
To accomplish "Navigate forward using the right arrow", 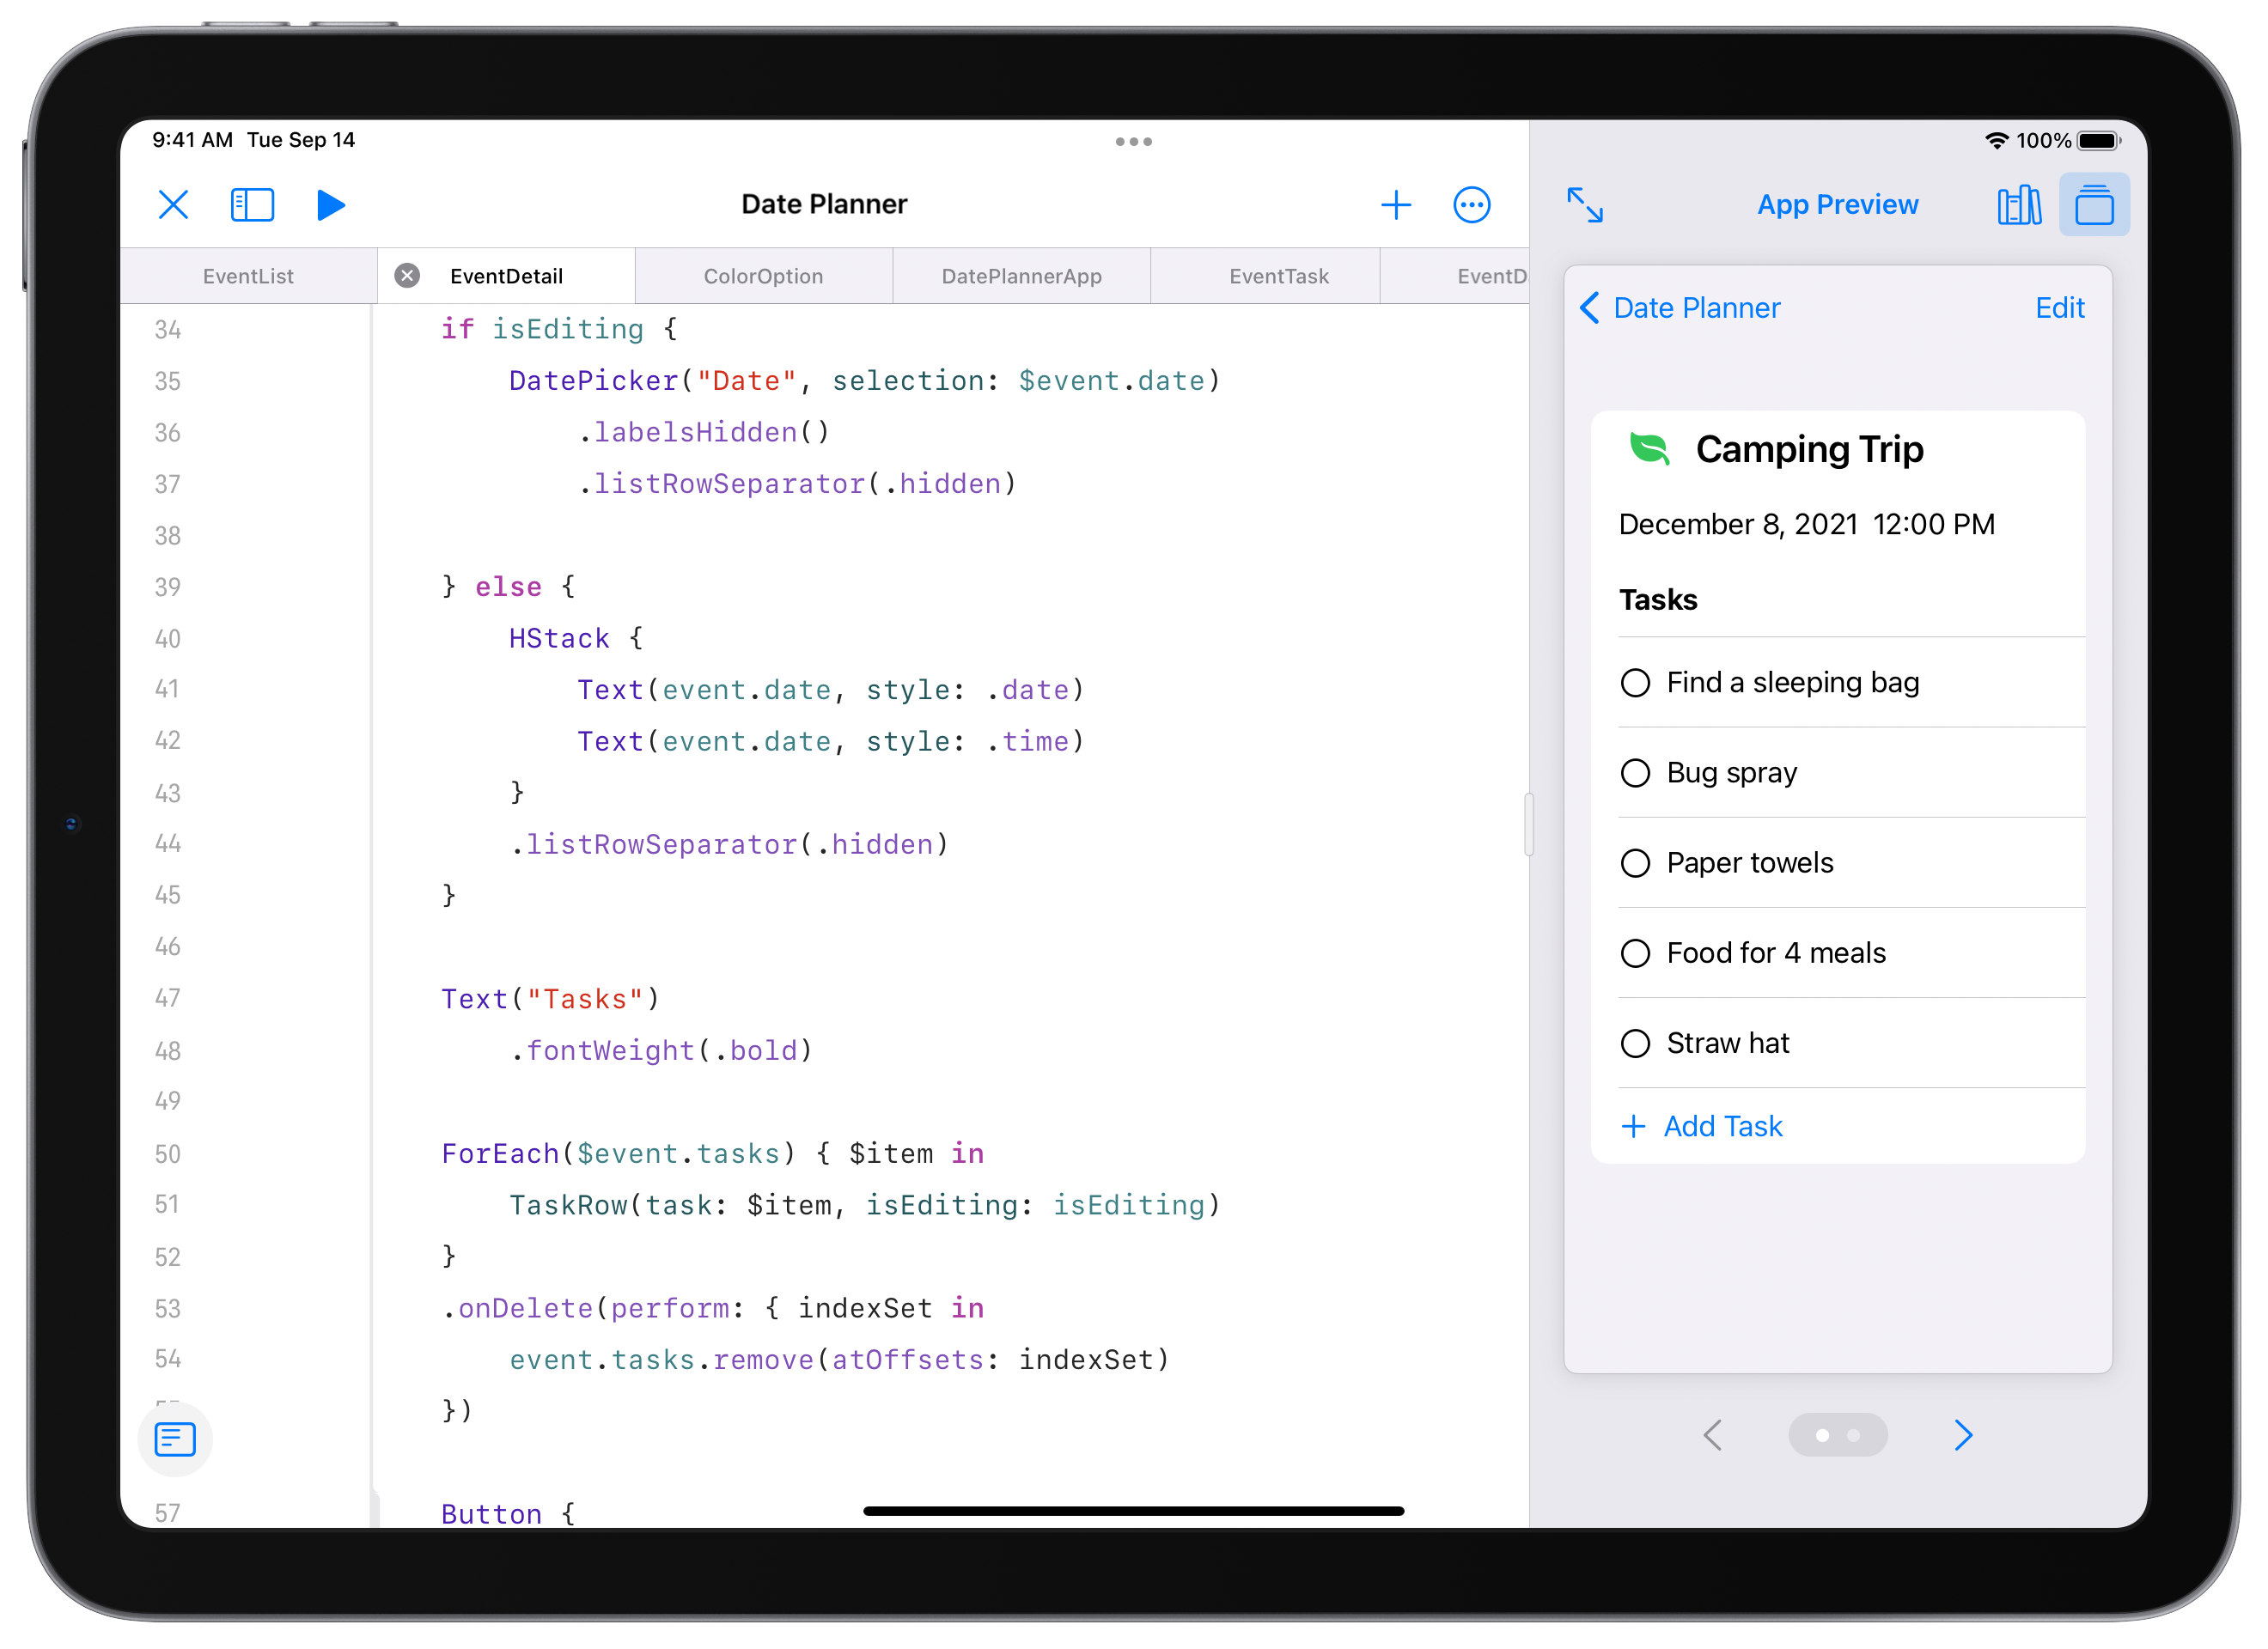I will (x=1967, y=1433).
